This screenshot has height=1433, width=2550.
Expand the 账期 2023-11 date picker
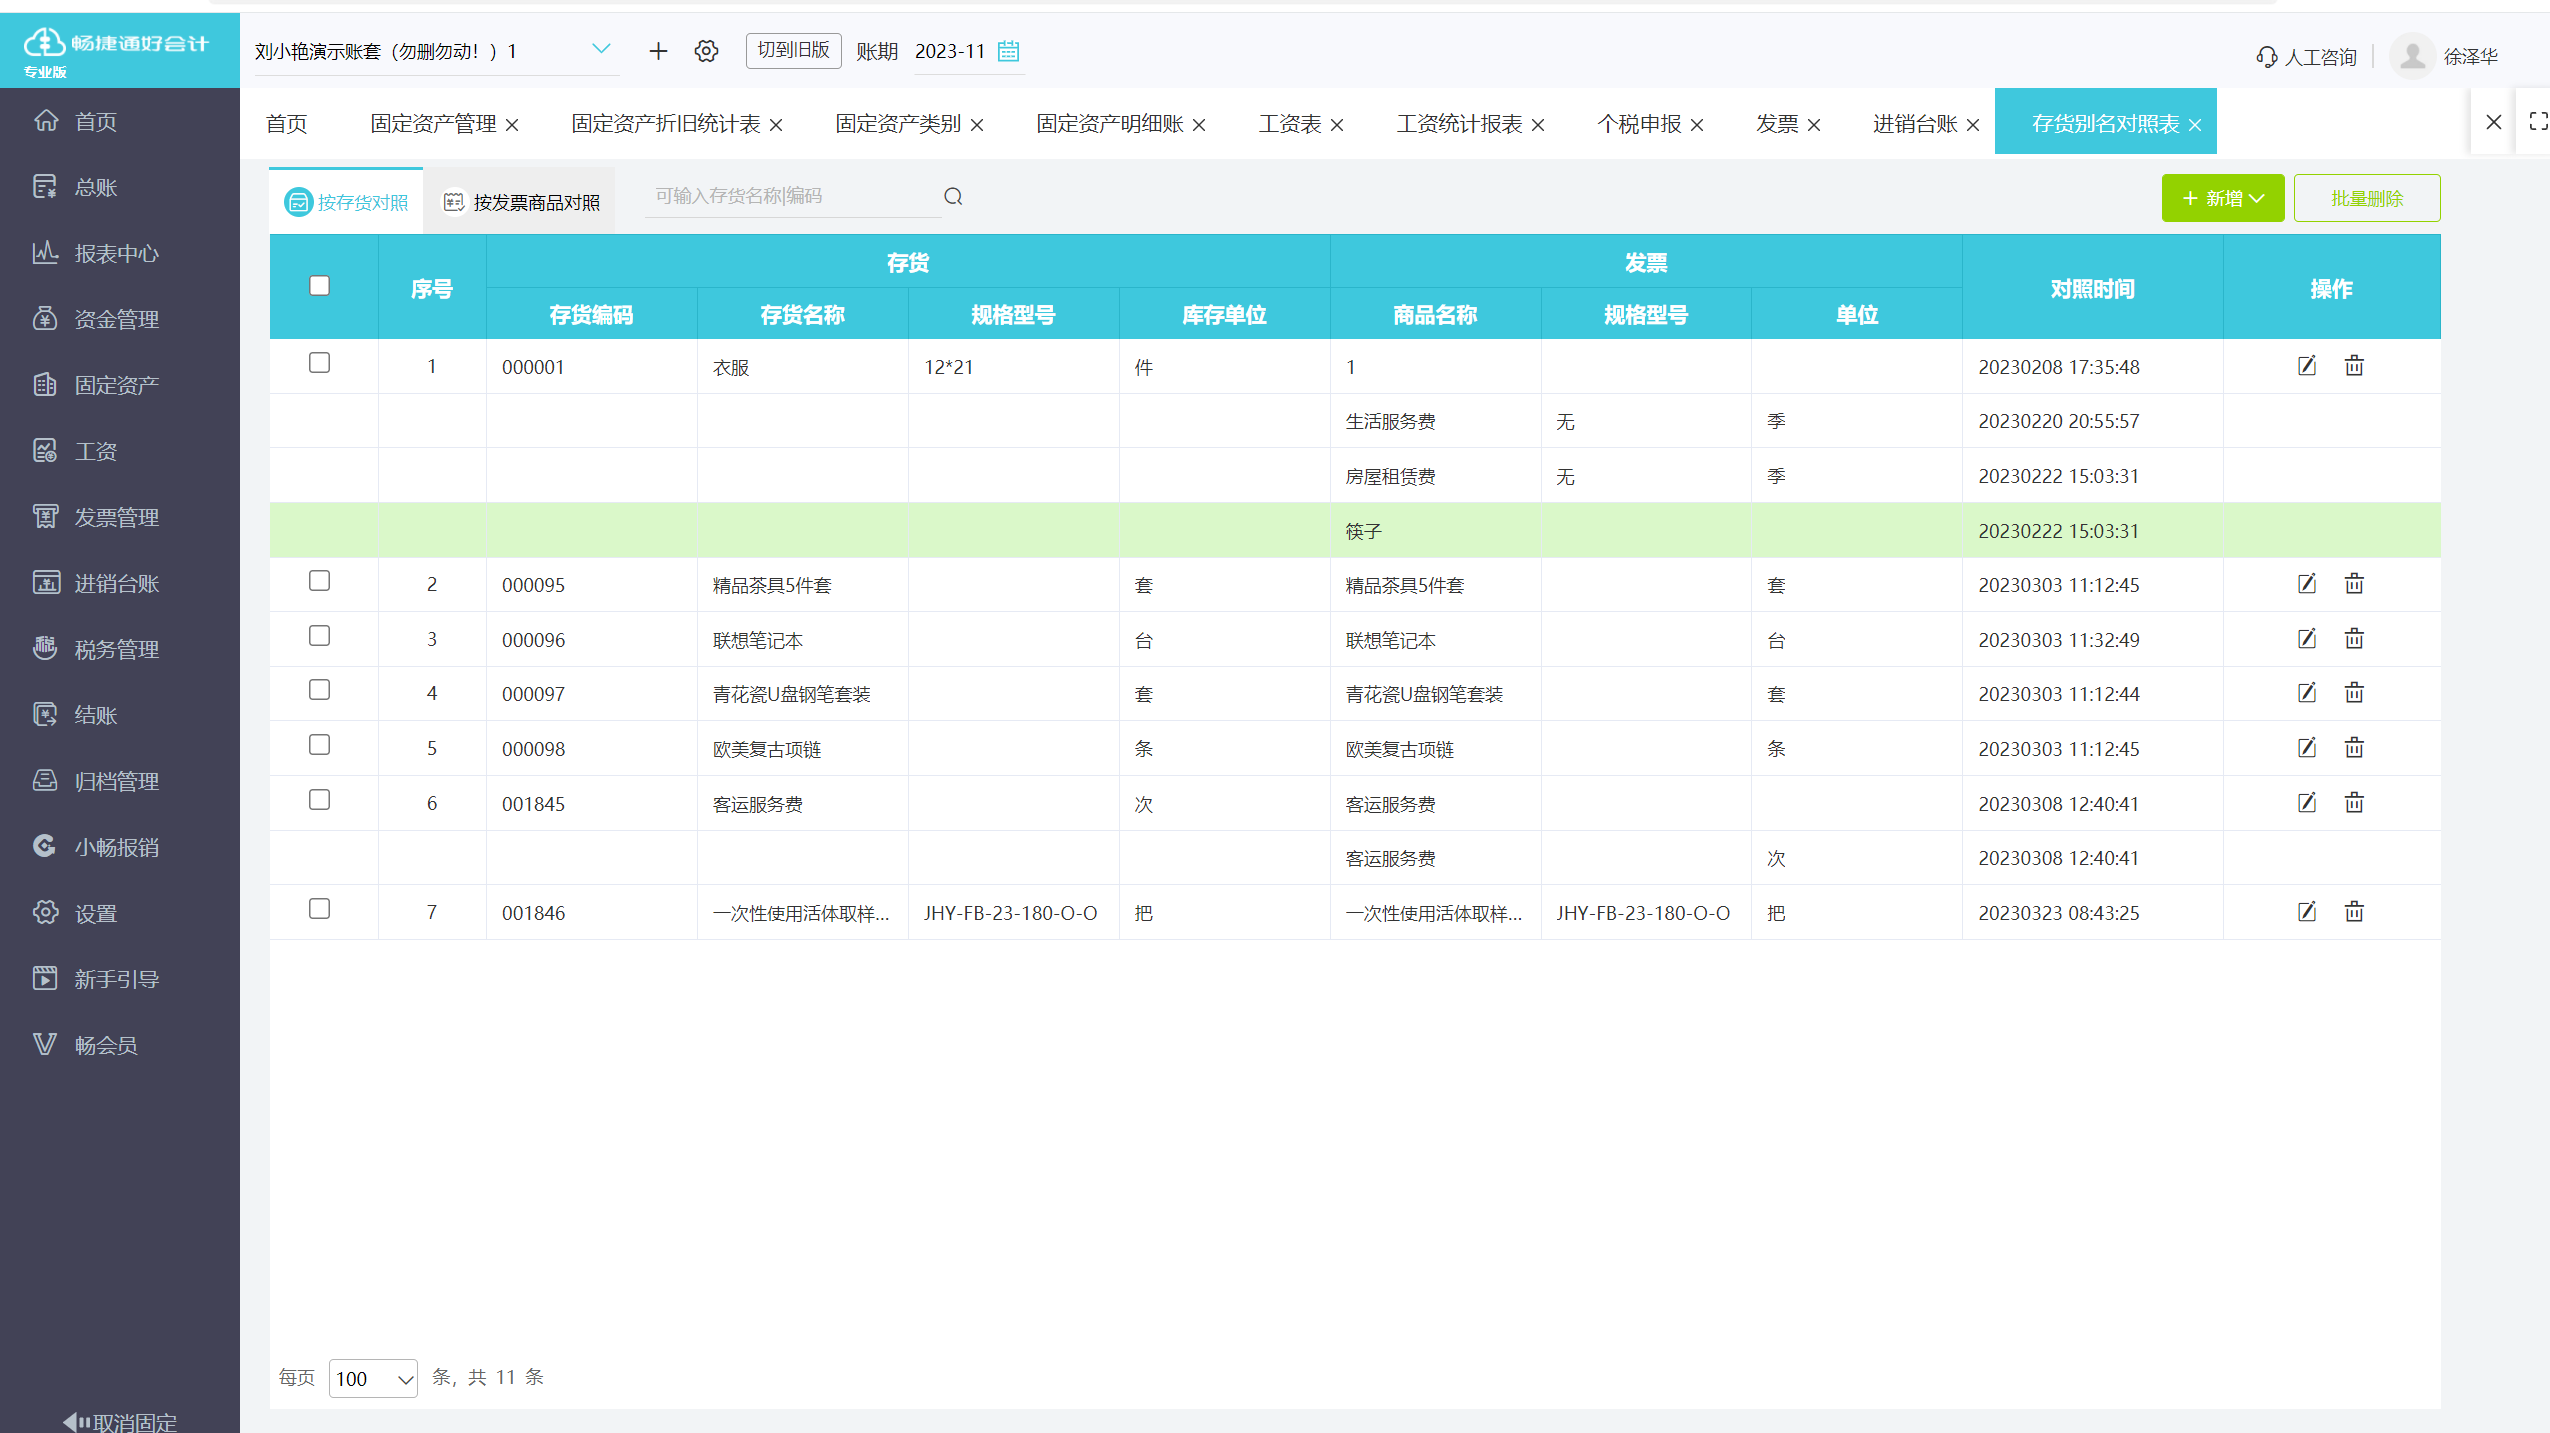1011,51
